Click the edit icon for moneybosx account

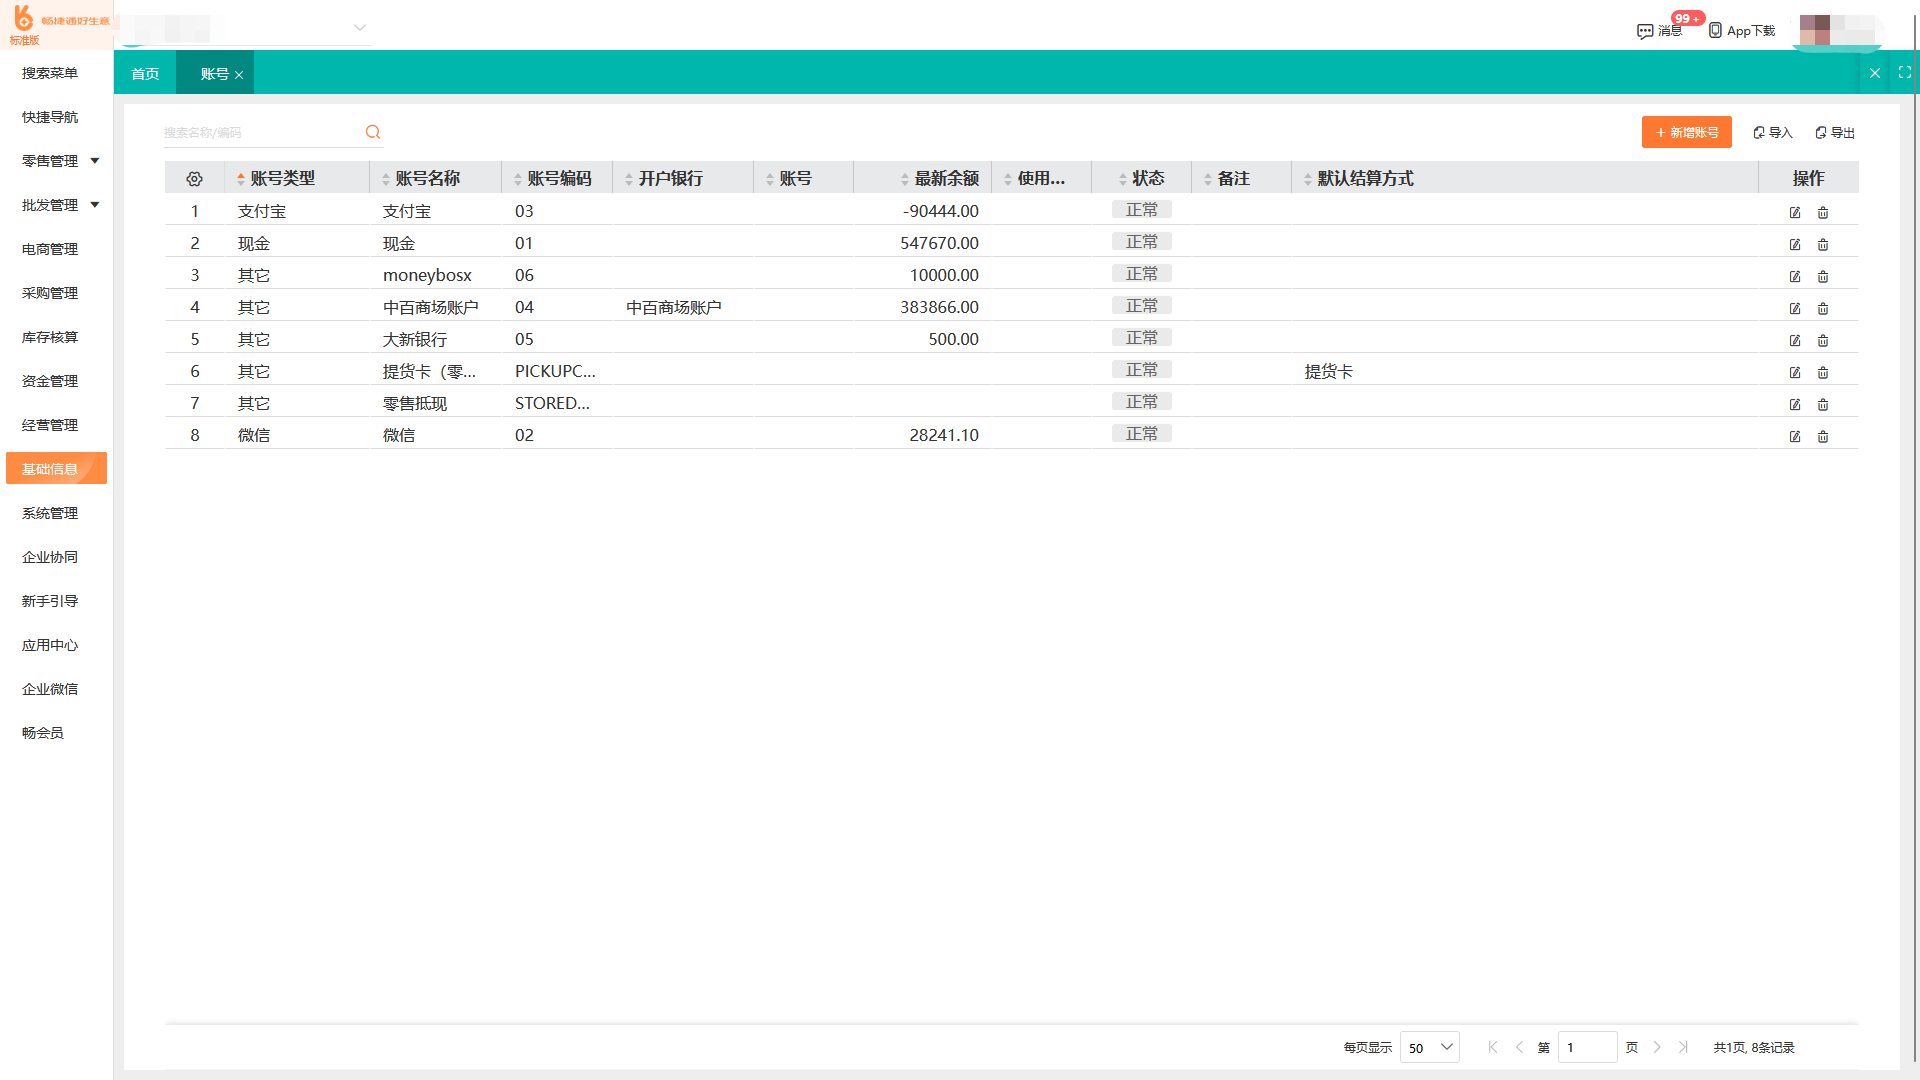pyautogui.click(x=1796, y=274)
